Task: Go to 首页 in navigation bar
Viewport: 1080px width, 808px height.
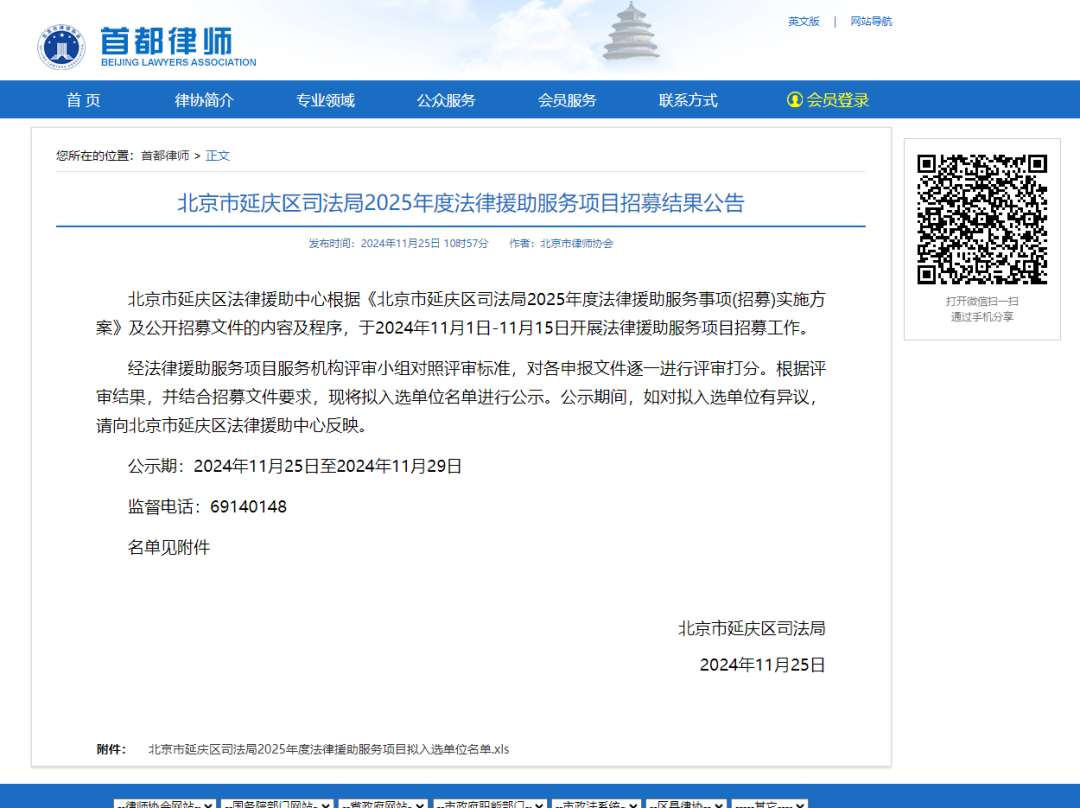Action: tap(84, 100)
